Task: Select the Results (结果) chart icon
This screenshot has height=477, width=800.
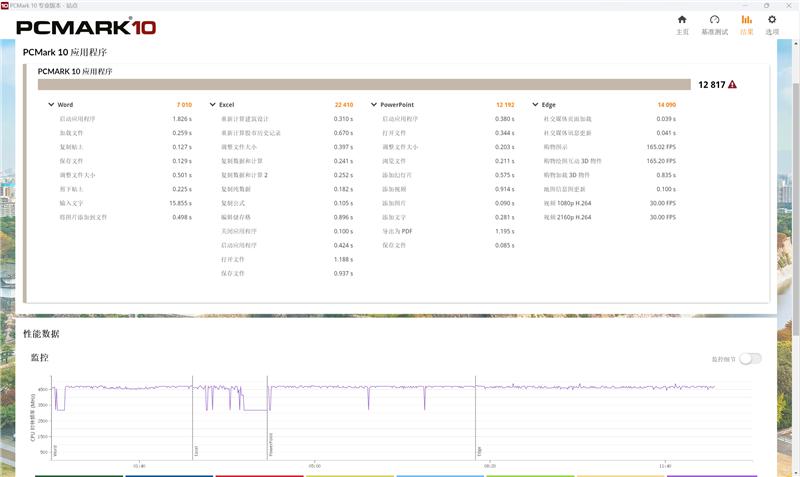Action: (x=746, y=20)
